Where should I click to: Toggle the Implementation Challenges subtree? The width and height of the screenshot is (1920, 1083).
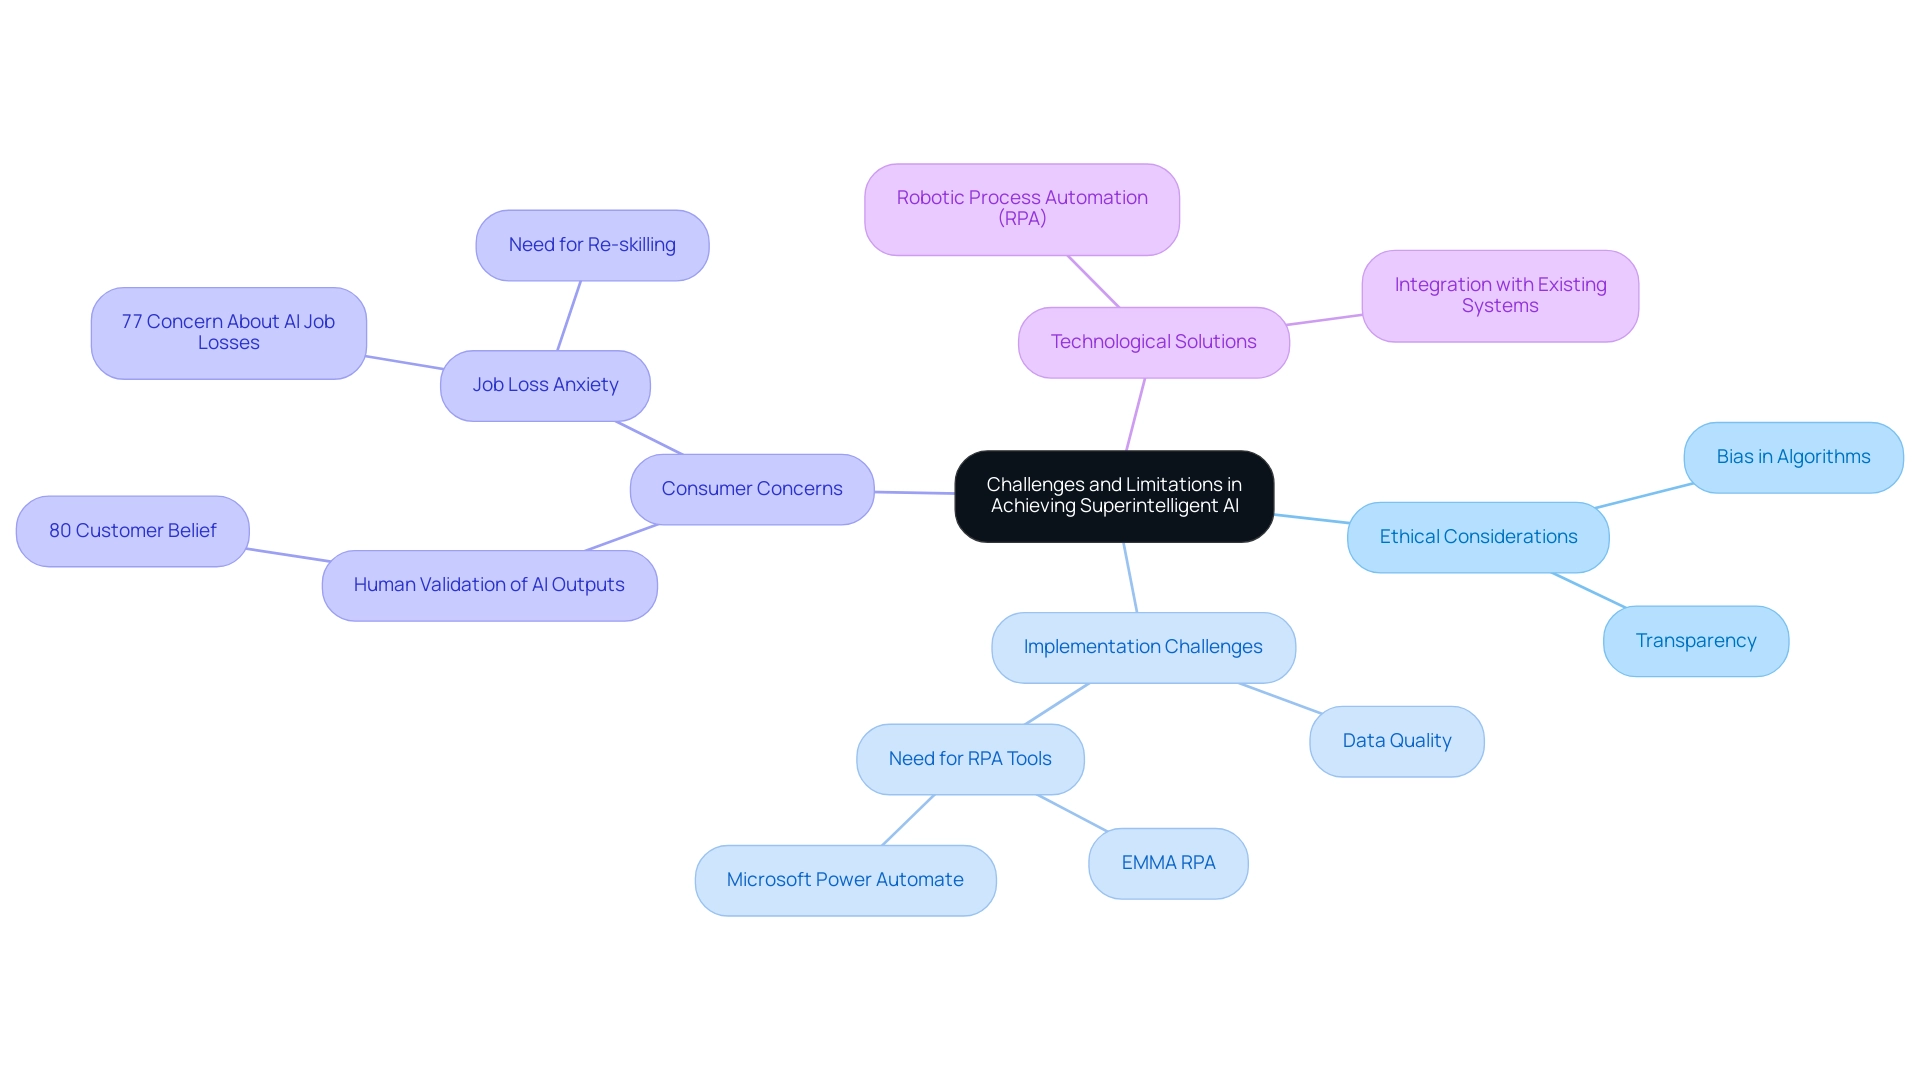1139,646
